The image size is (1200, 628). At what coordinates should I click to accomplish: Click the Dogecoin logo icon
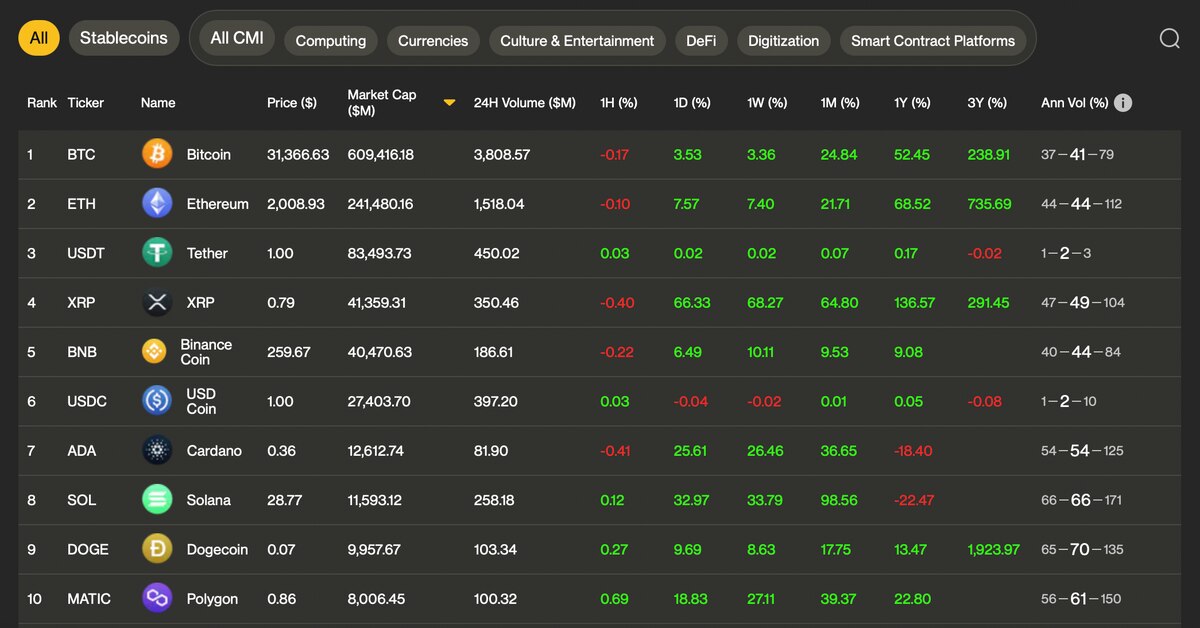click(x=157, y=549)
